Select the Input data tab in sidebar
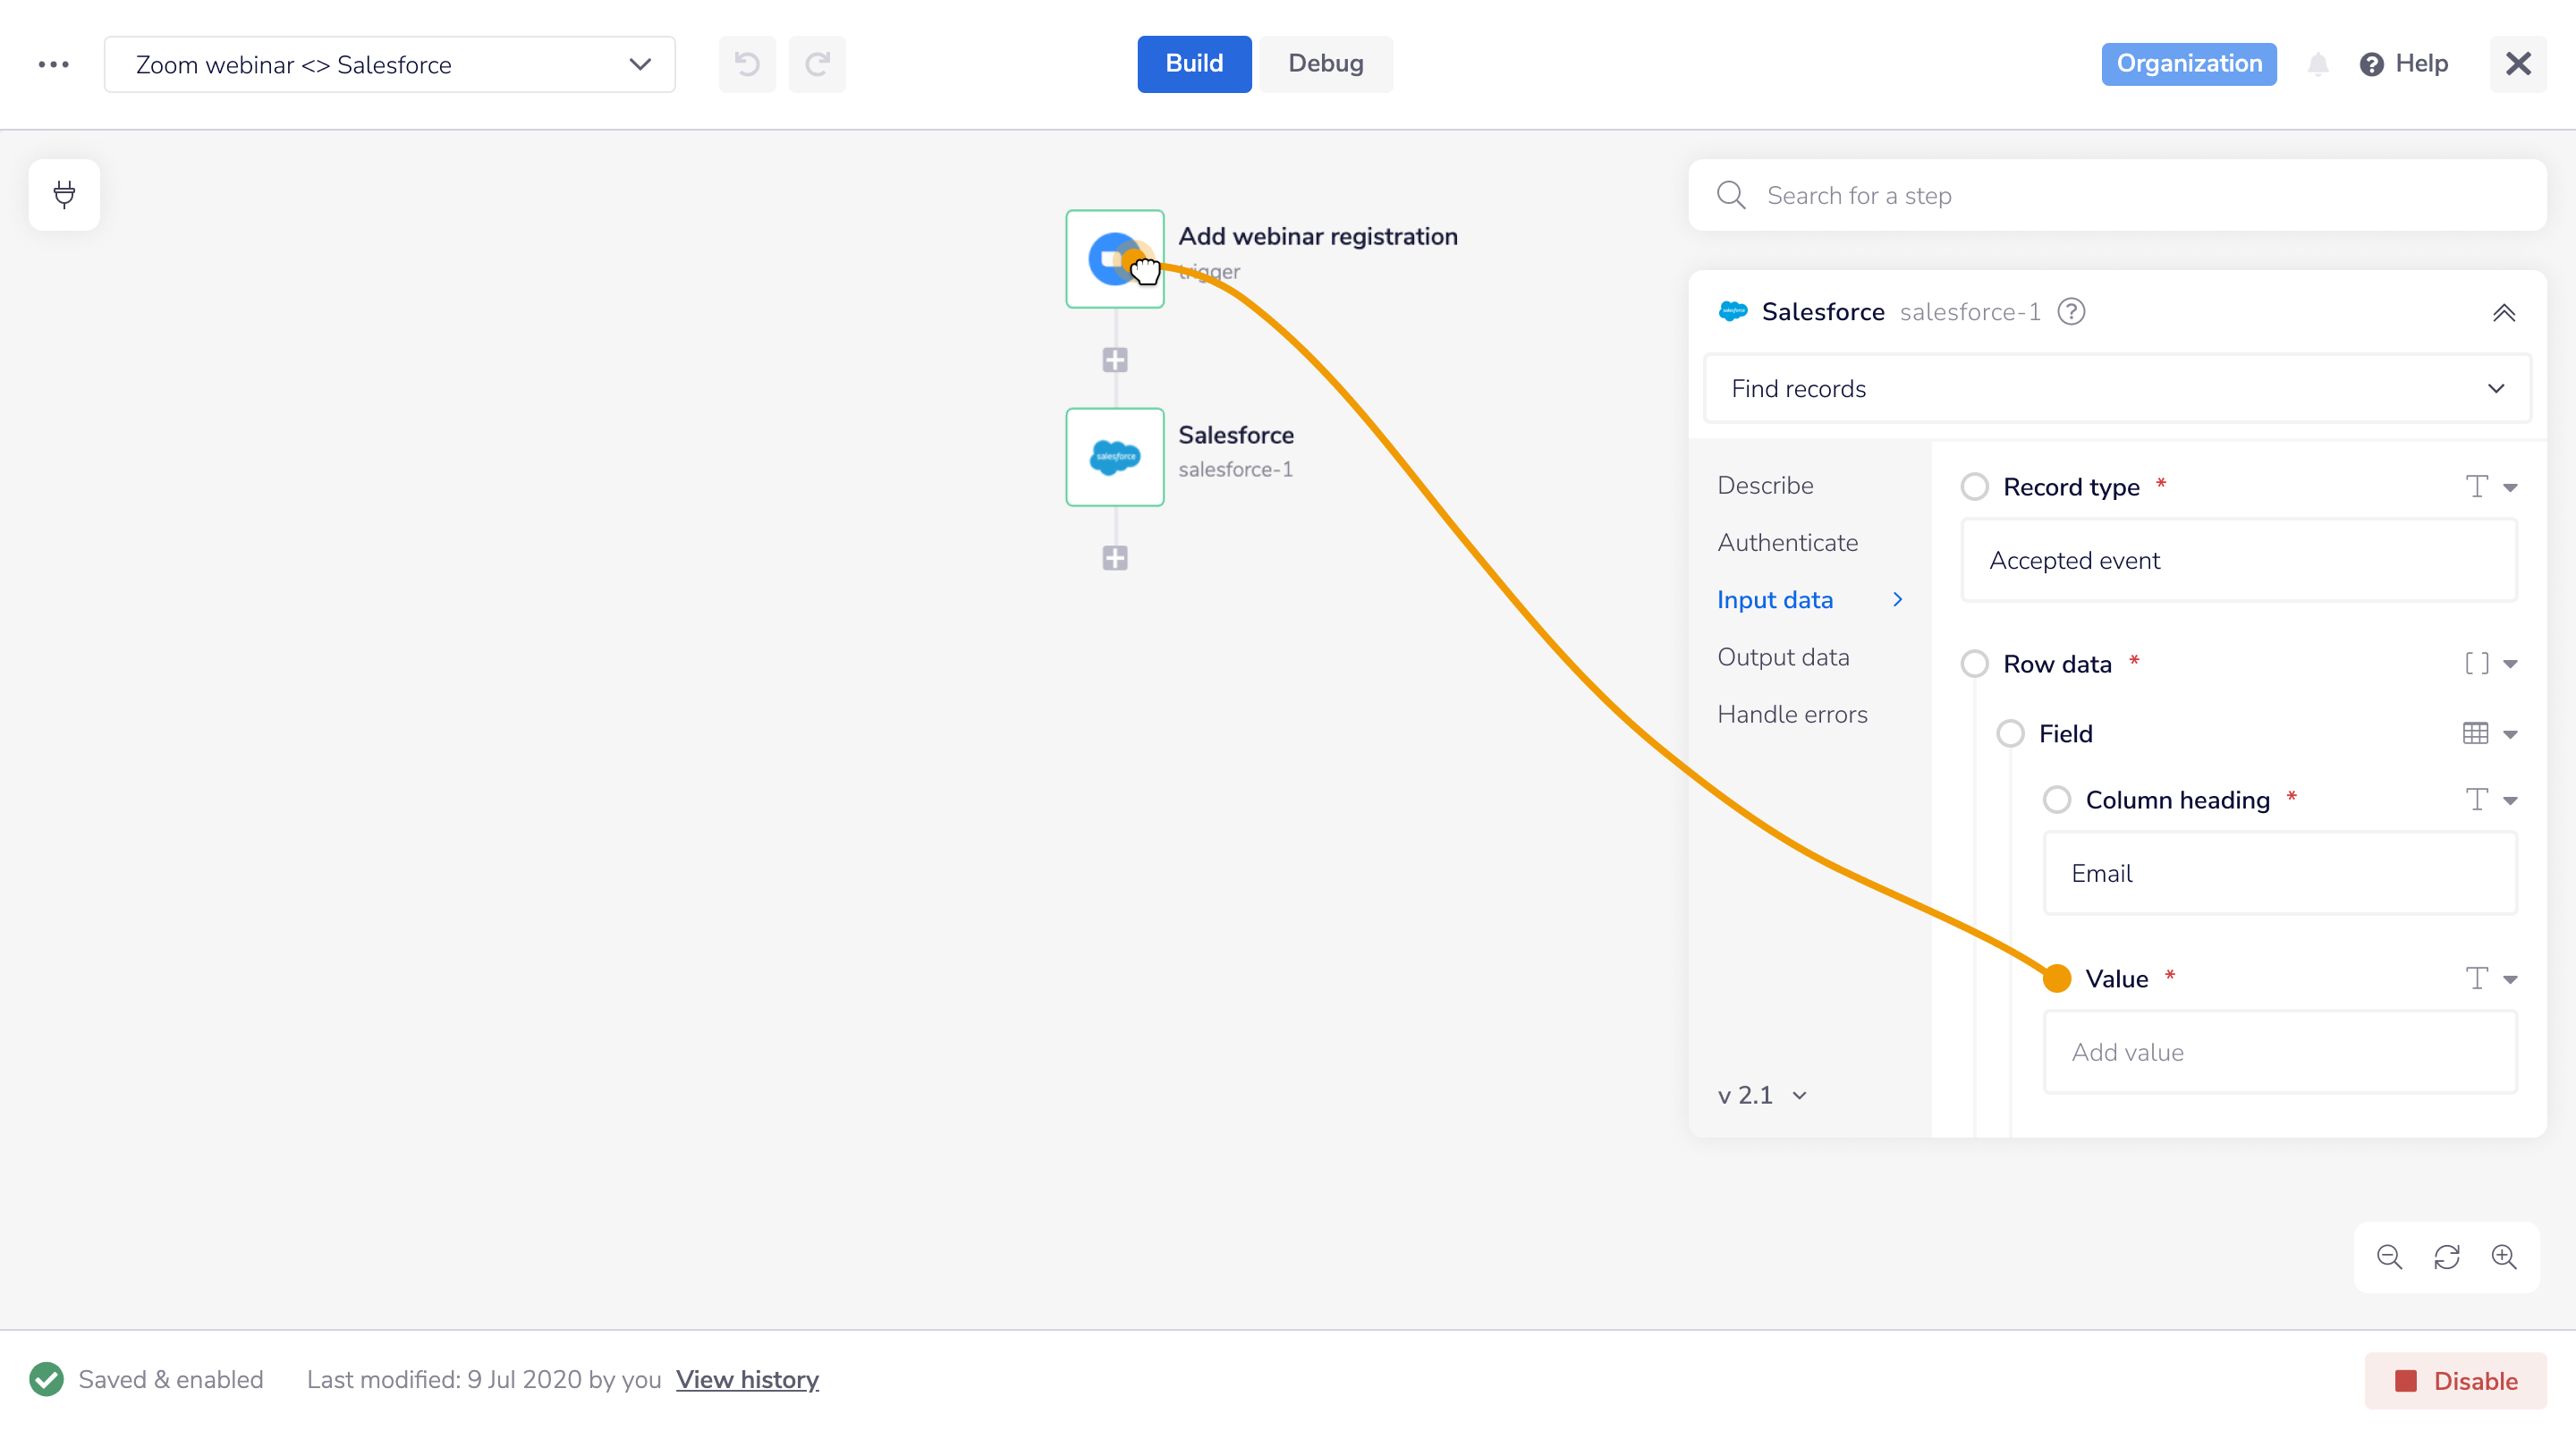Viewport: 2576px width, 1431px height. (1775, 599)
